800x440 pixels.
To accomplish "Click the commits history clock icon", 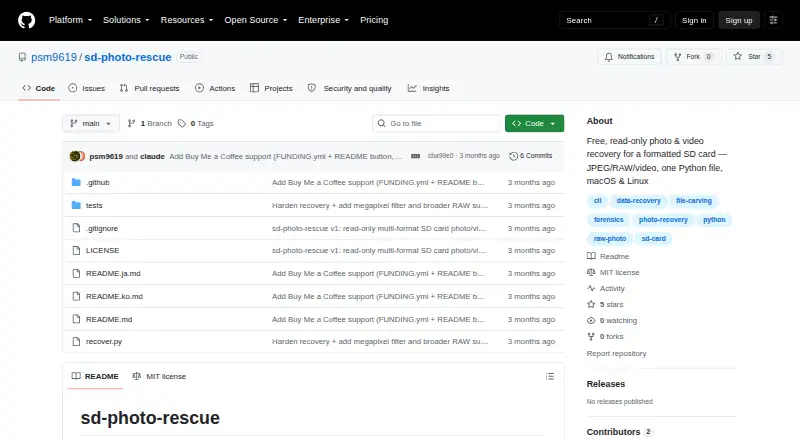I will pyautogui.click(x=513, y=156).
